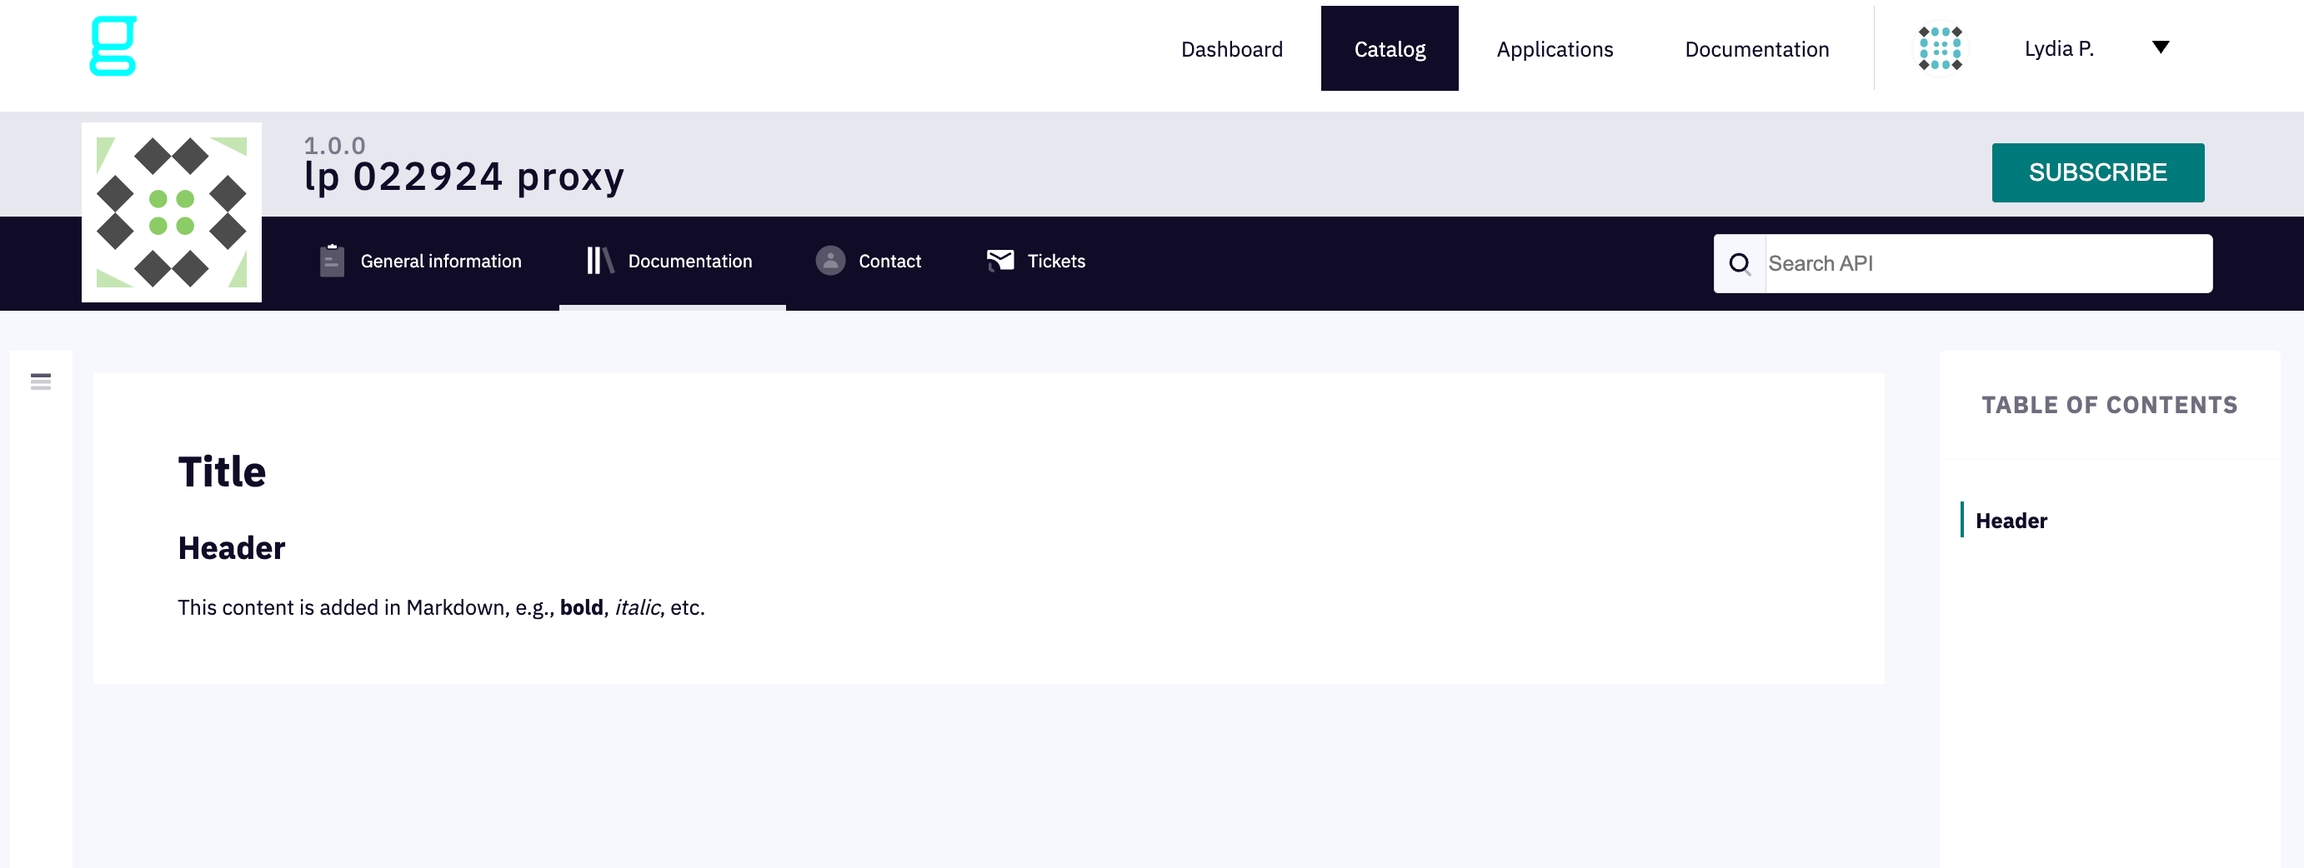
Task: Expand the user menu dropdown arrow
Action: (2160, 48)
